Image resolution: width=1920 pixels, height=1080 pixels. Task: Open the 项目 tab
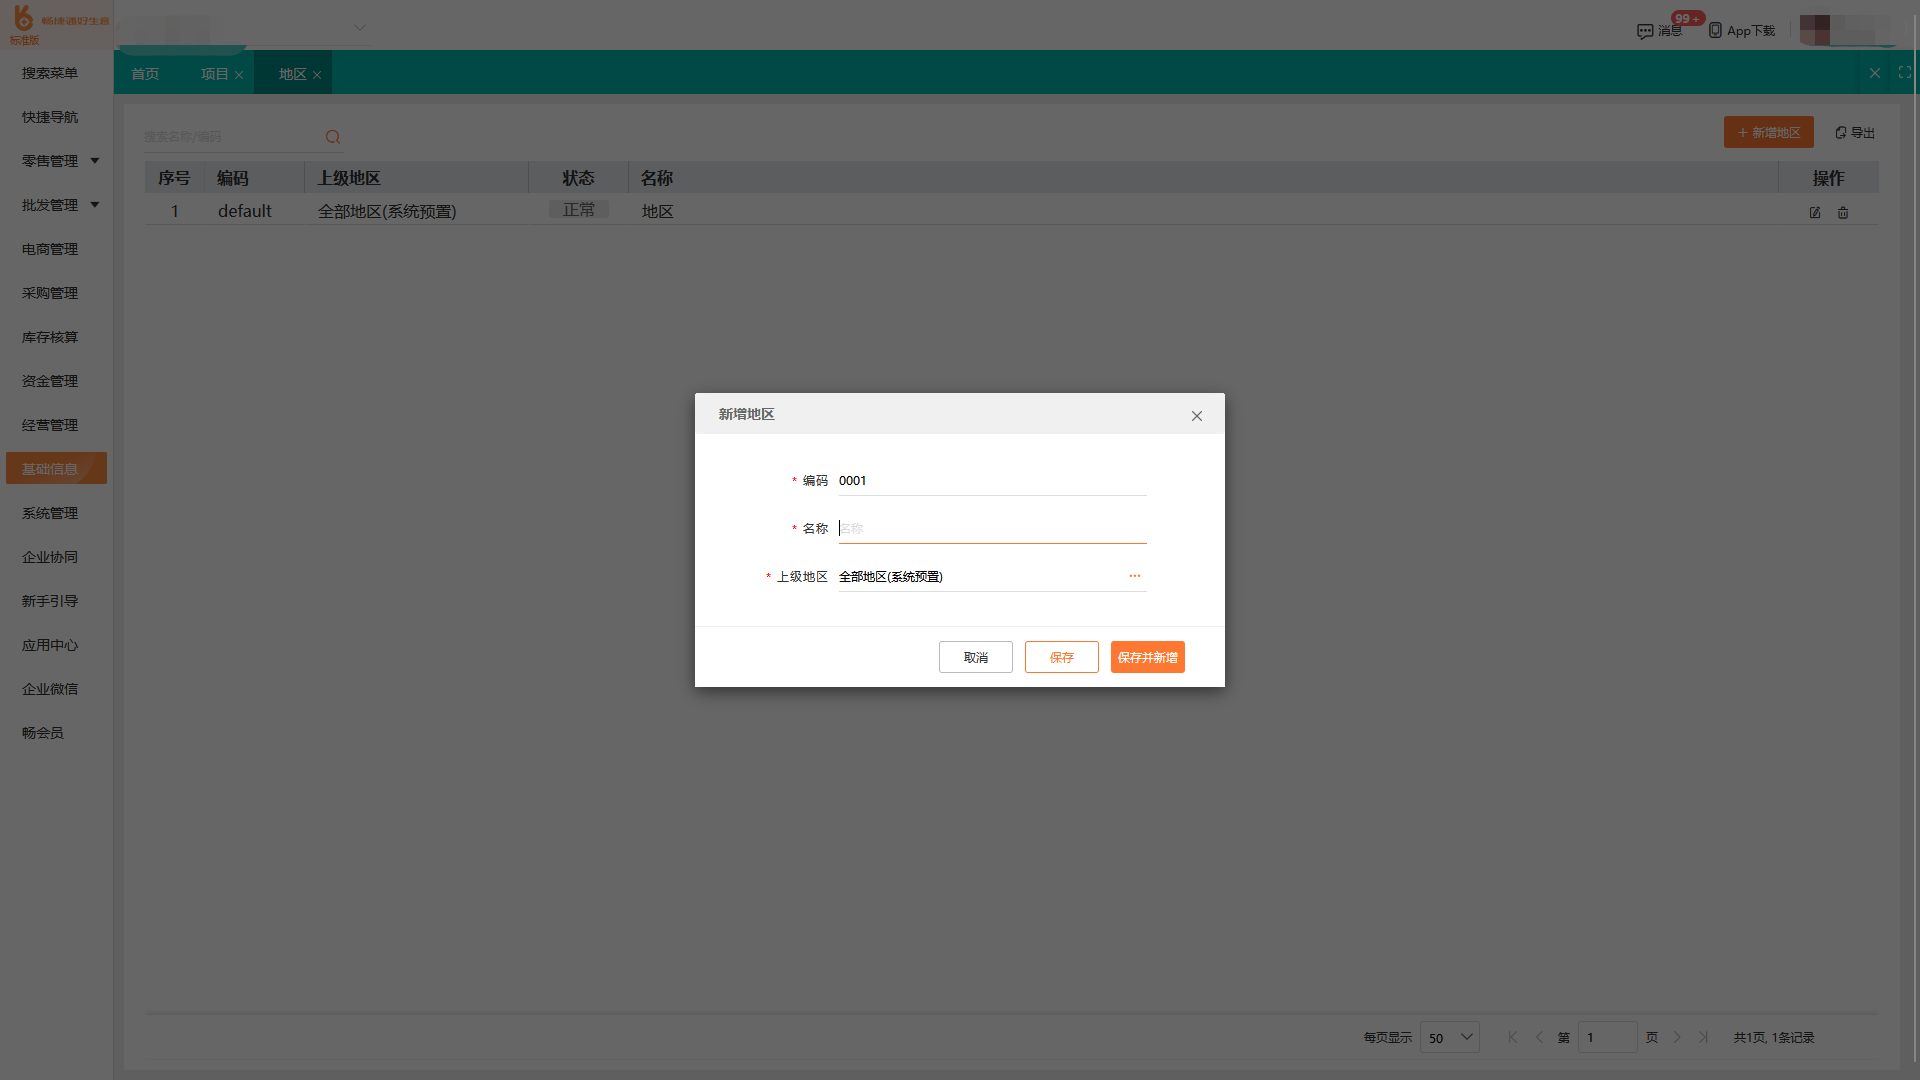[x=214, y=74]
